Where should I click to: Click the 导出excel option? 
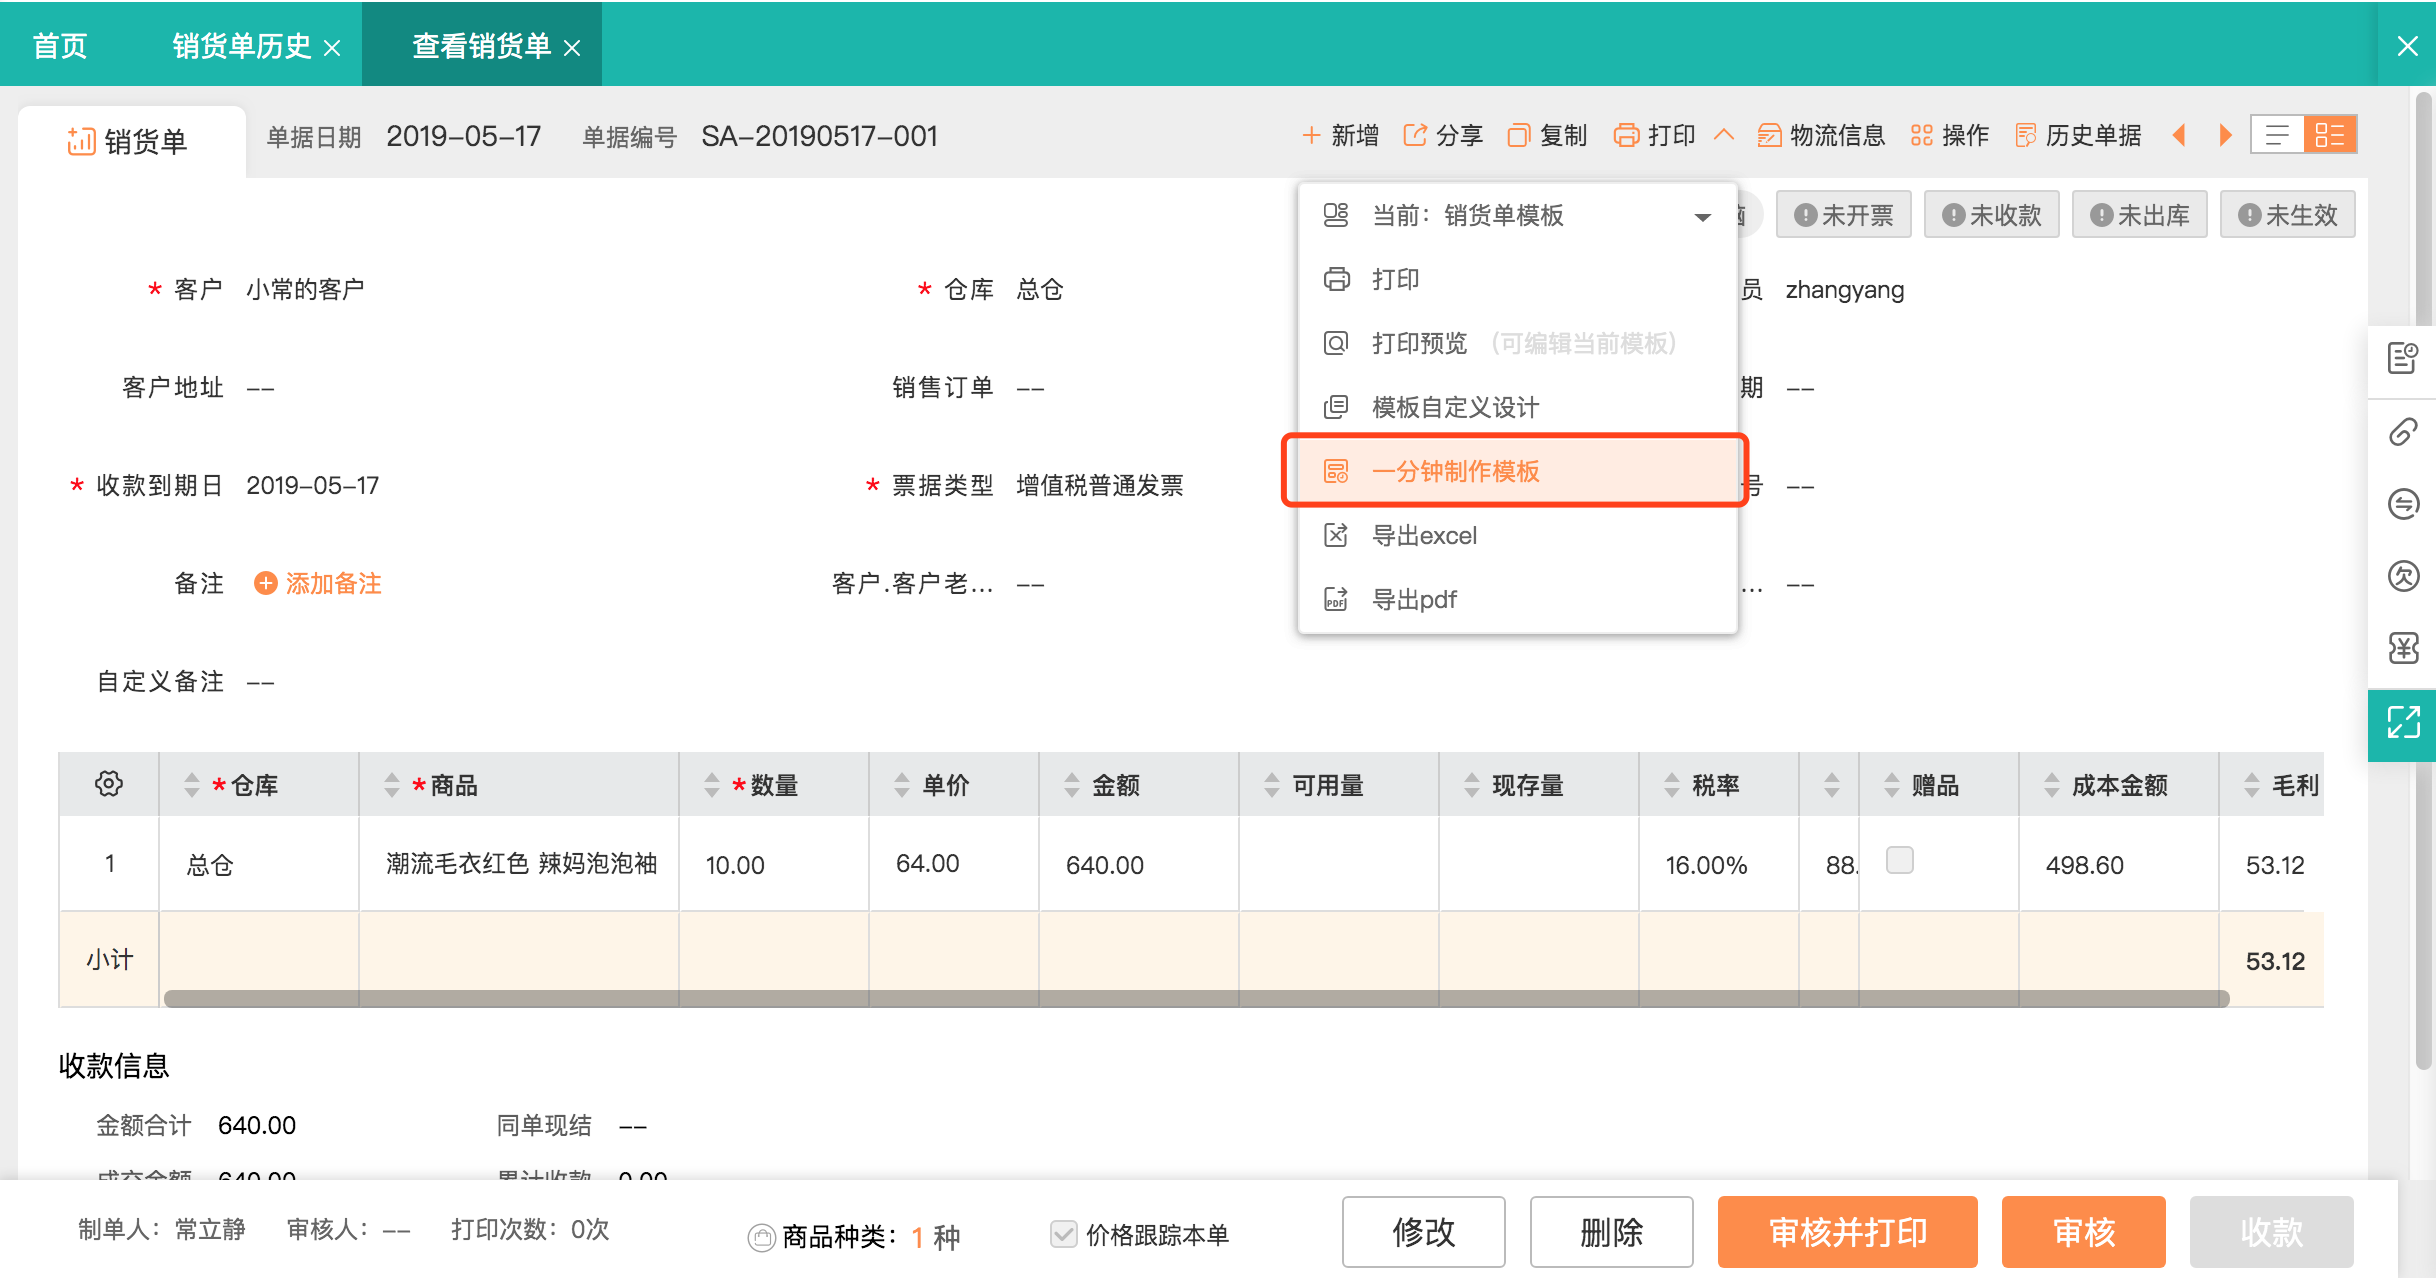click(1426, 535)
